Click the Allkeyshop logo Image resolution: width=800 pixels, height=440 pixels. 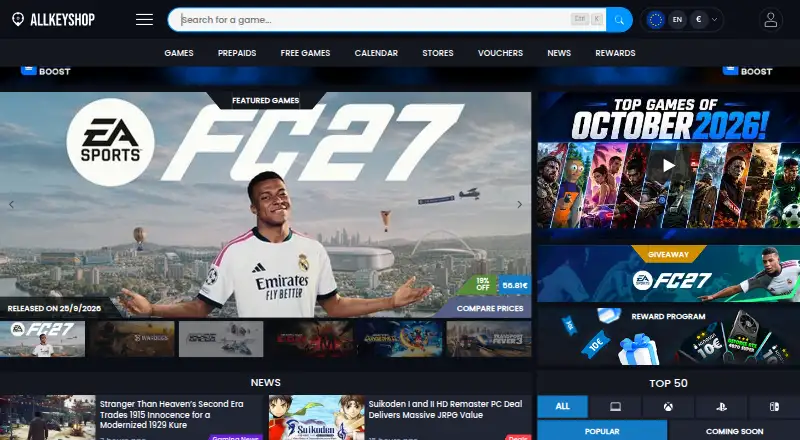[54, 19]
